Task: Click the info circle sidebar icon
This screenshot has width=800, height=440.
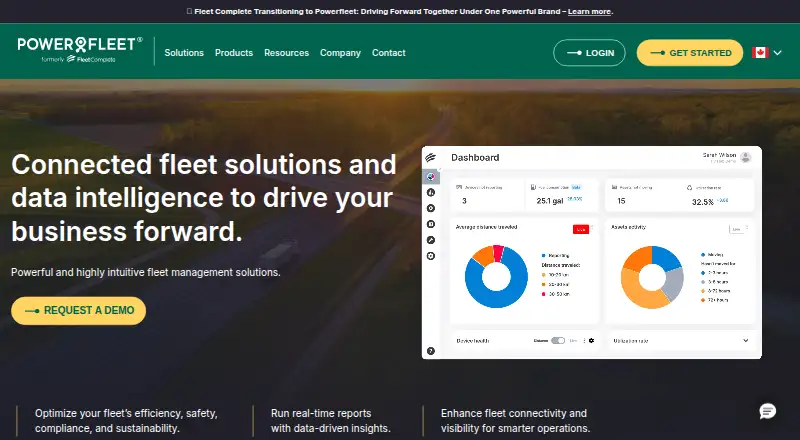Action: pos(431,192)
